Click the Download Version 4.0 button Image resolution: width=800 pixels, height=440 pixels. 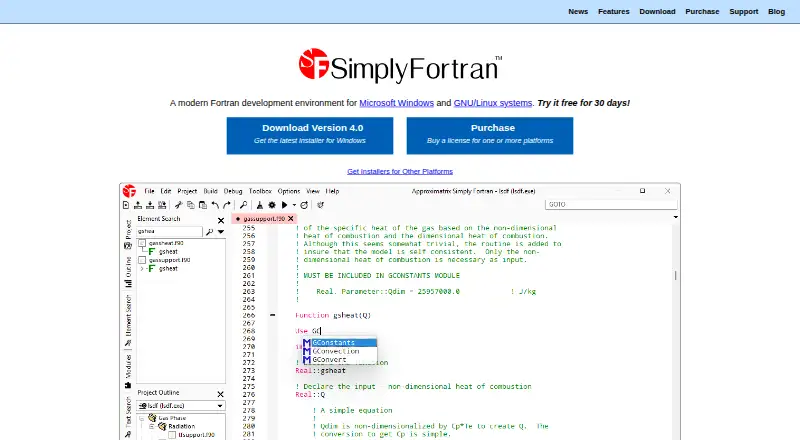click(310, 136)
